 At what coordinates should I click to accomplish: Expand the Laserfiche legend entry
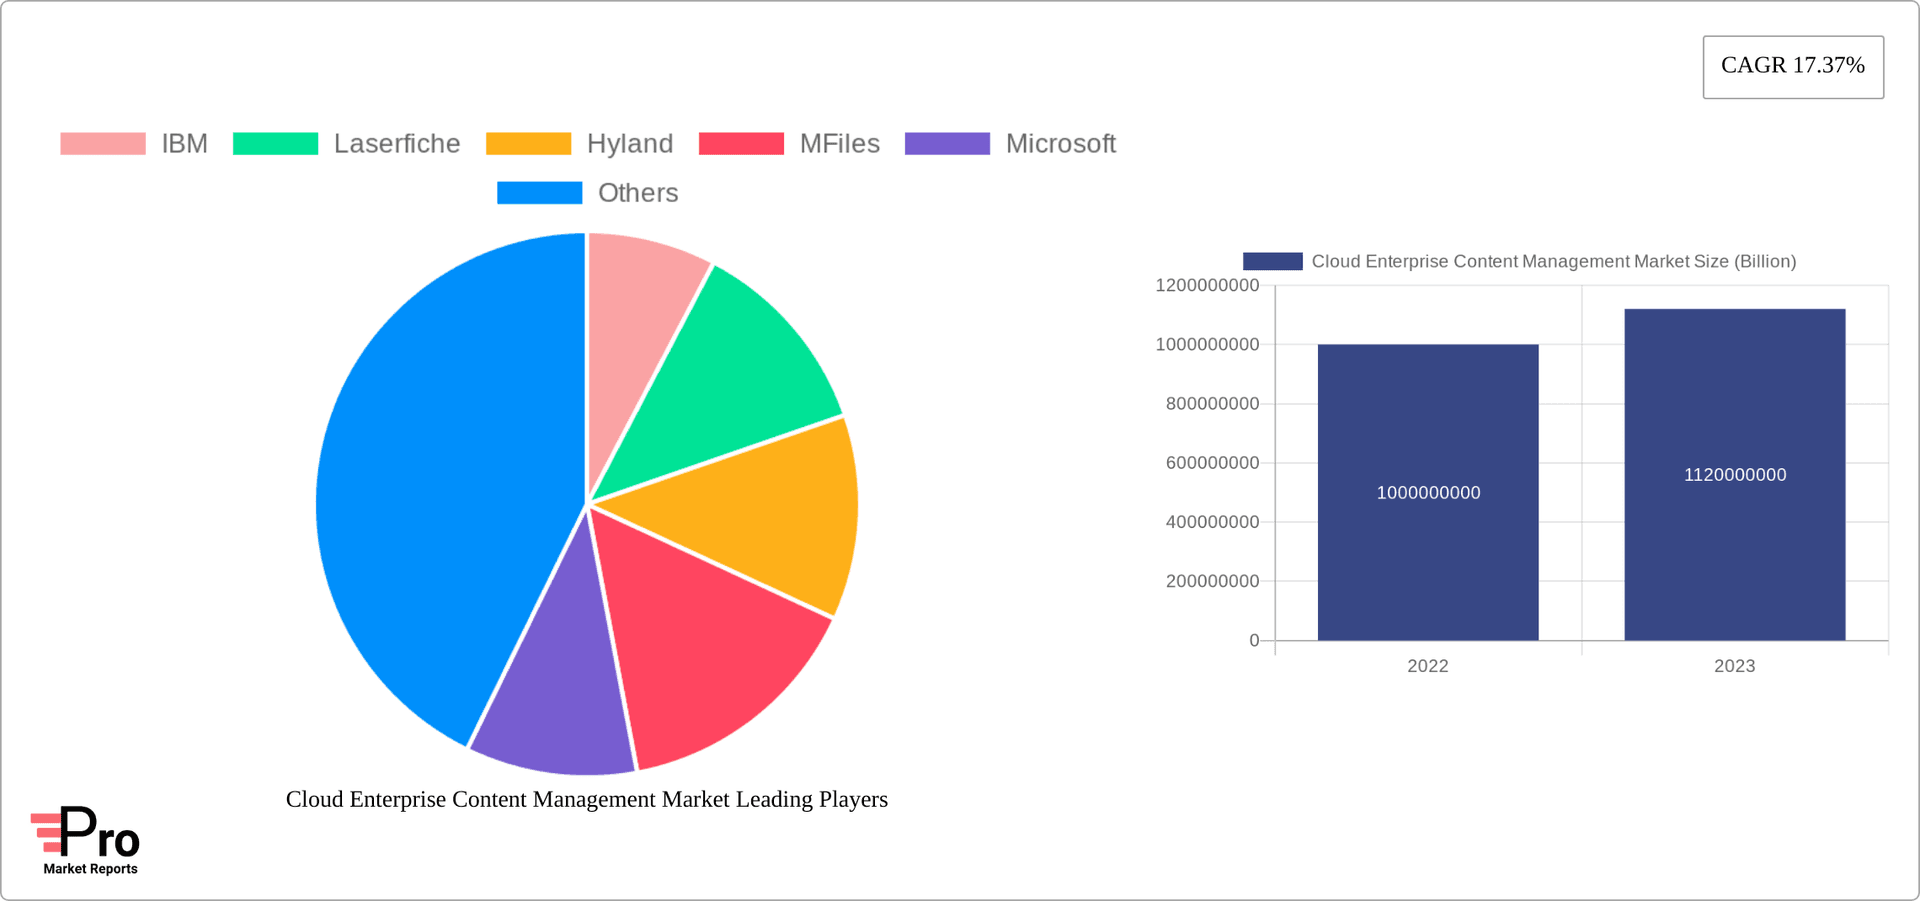397,143
